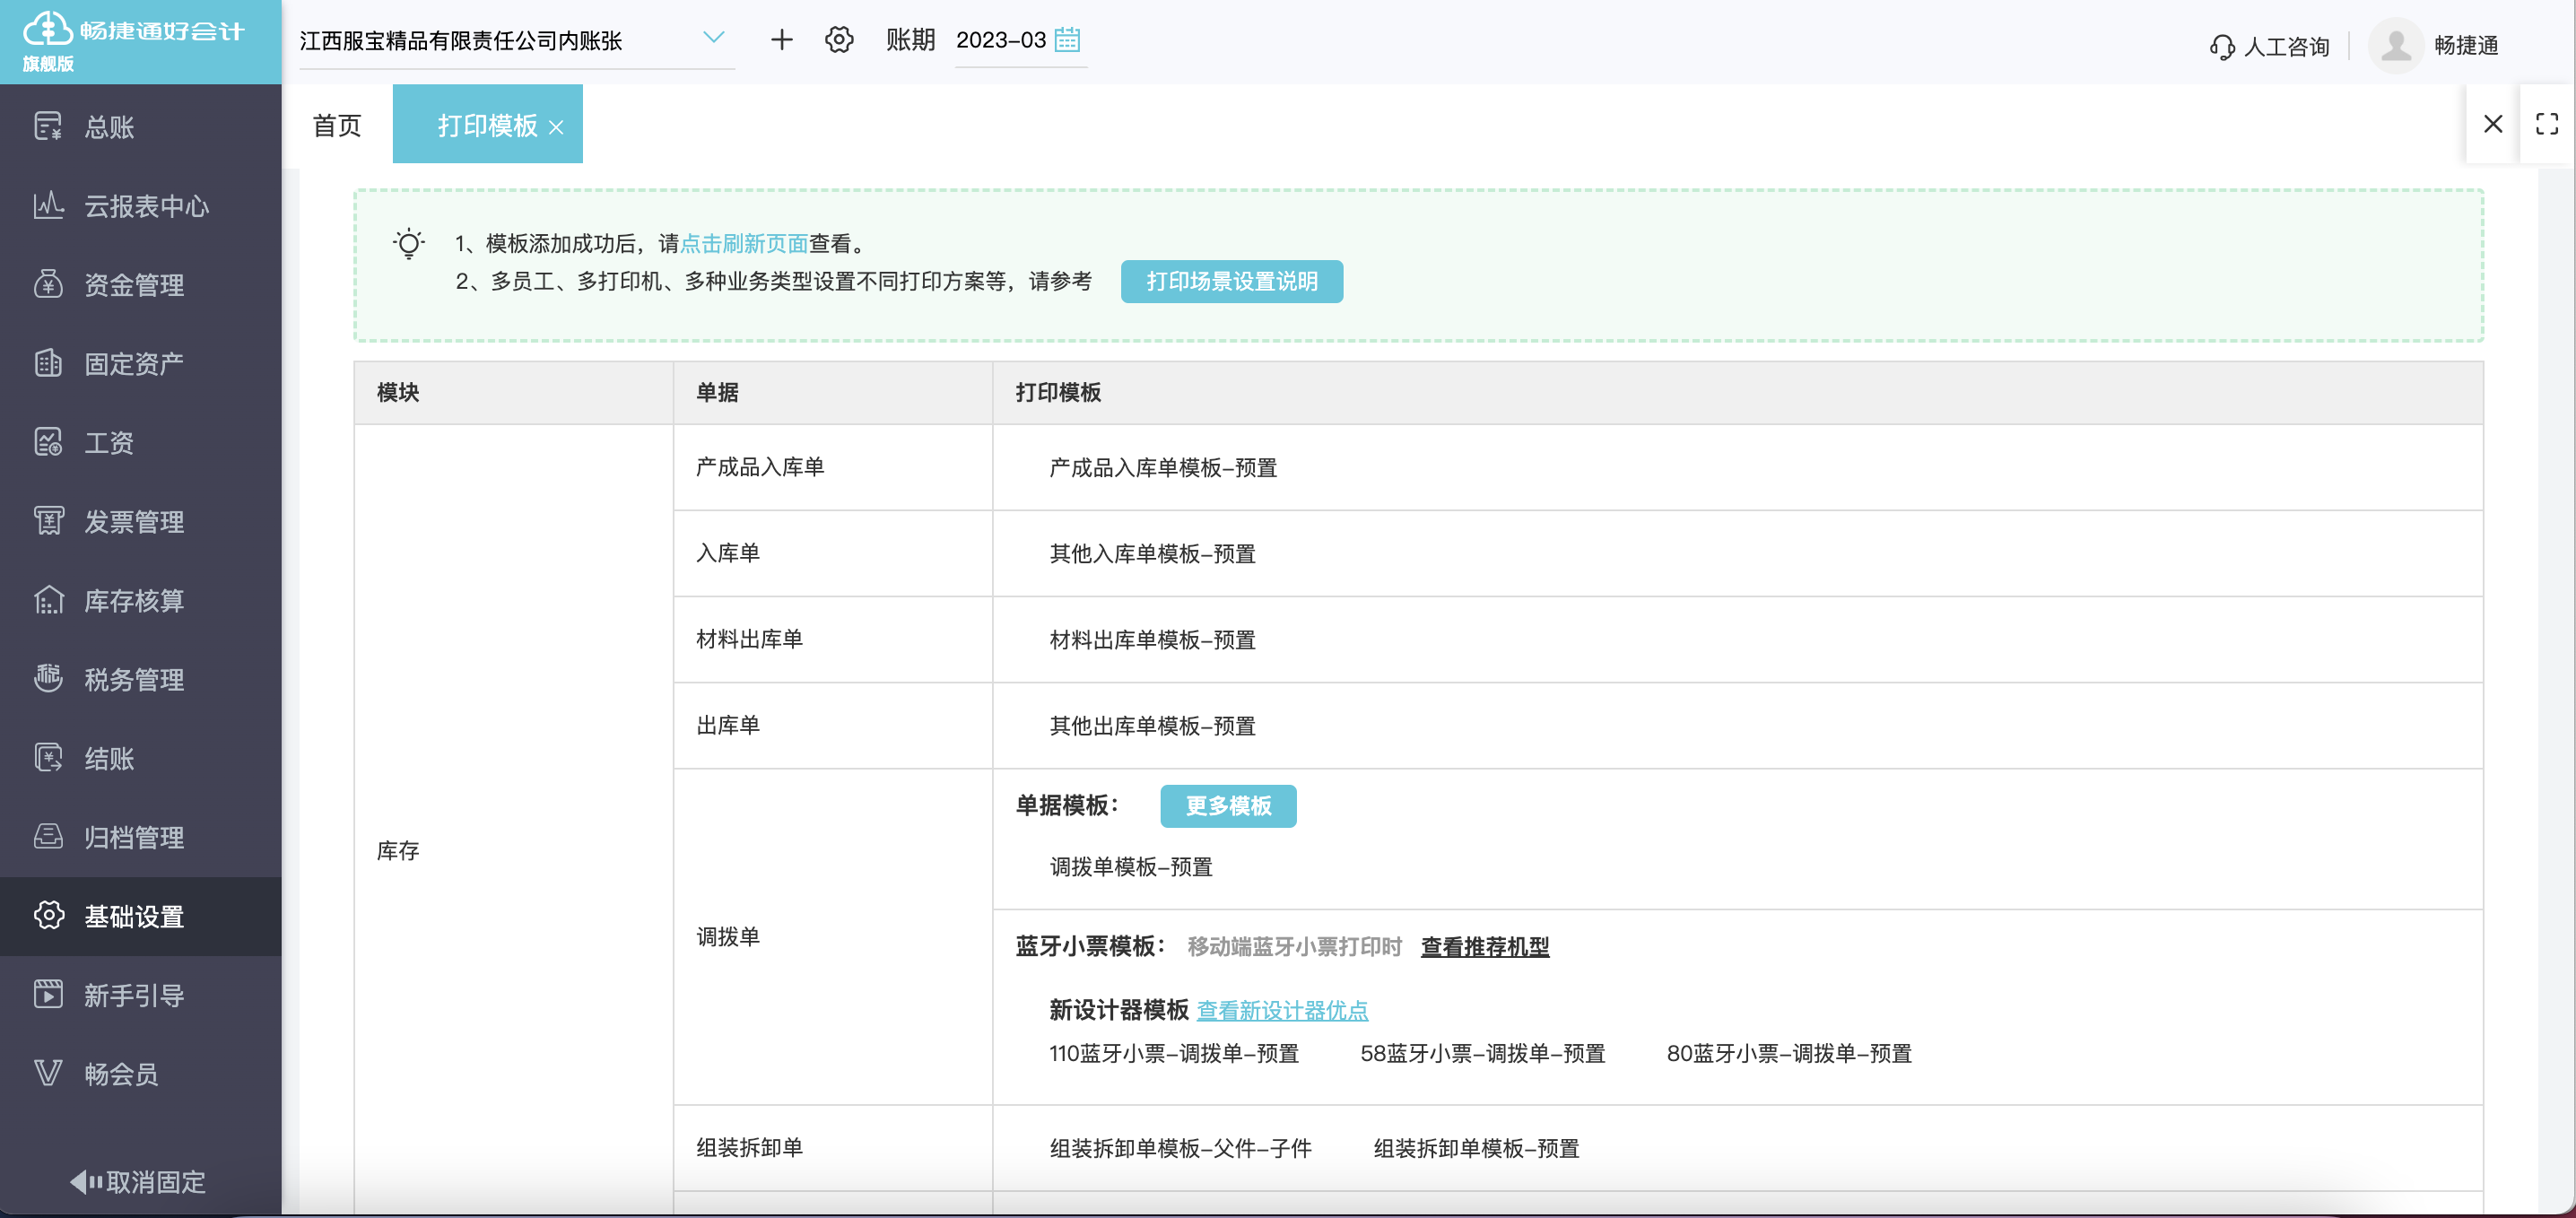Click 打印场景设置说明 button

tap(1231, 280)
